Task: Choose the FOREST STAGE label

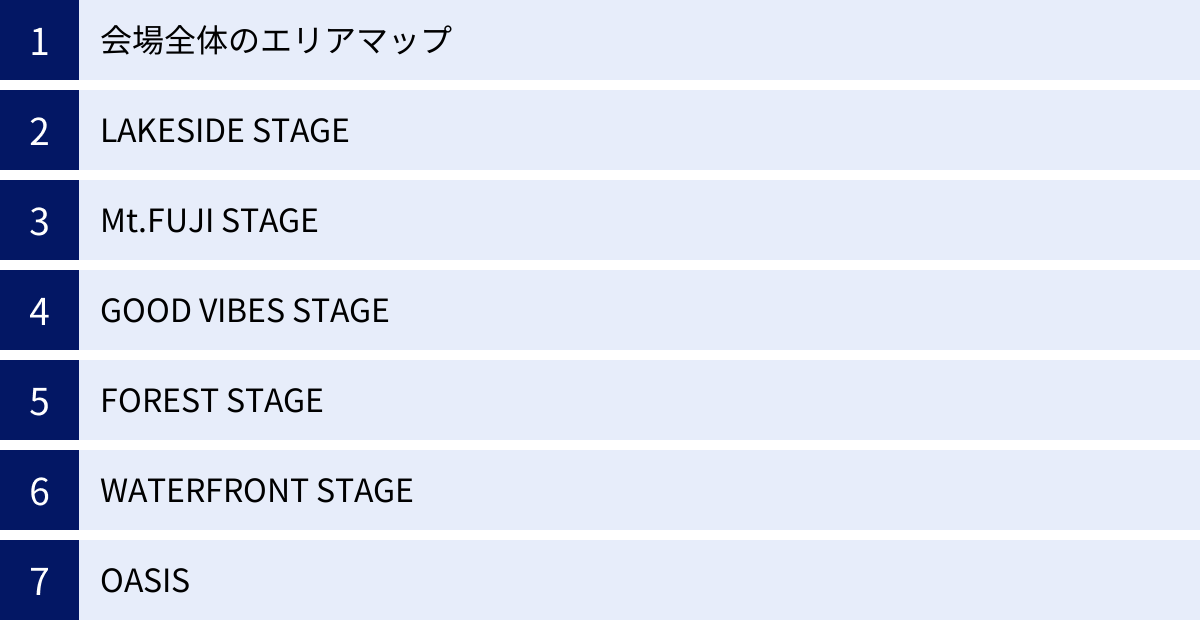Action: pos(212,401)
